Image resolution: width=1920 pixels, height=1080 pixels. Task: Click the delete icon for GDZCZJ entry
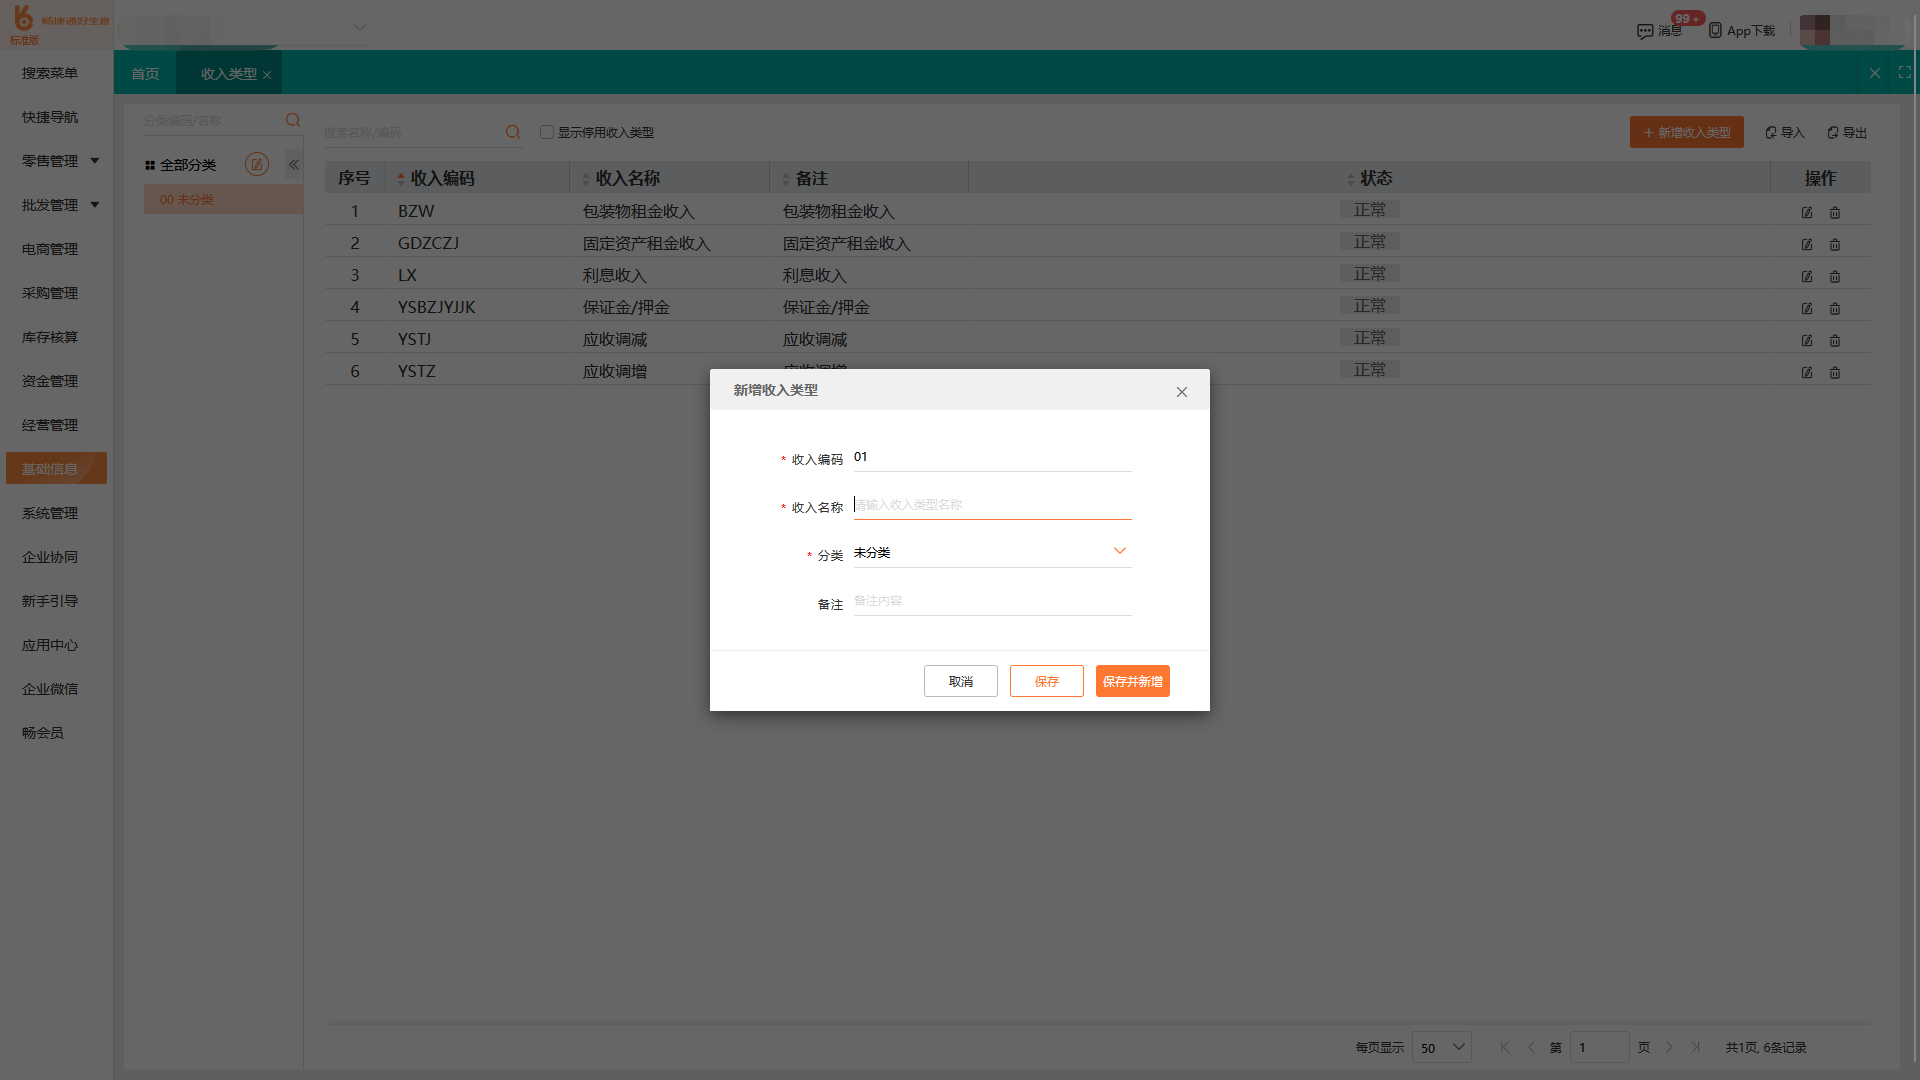coord(1834,244)
